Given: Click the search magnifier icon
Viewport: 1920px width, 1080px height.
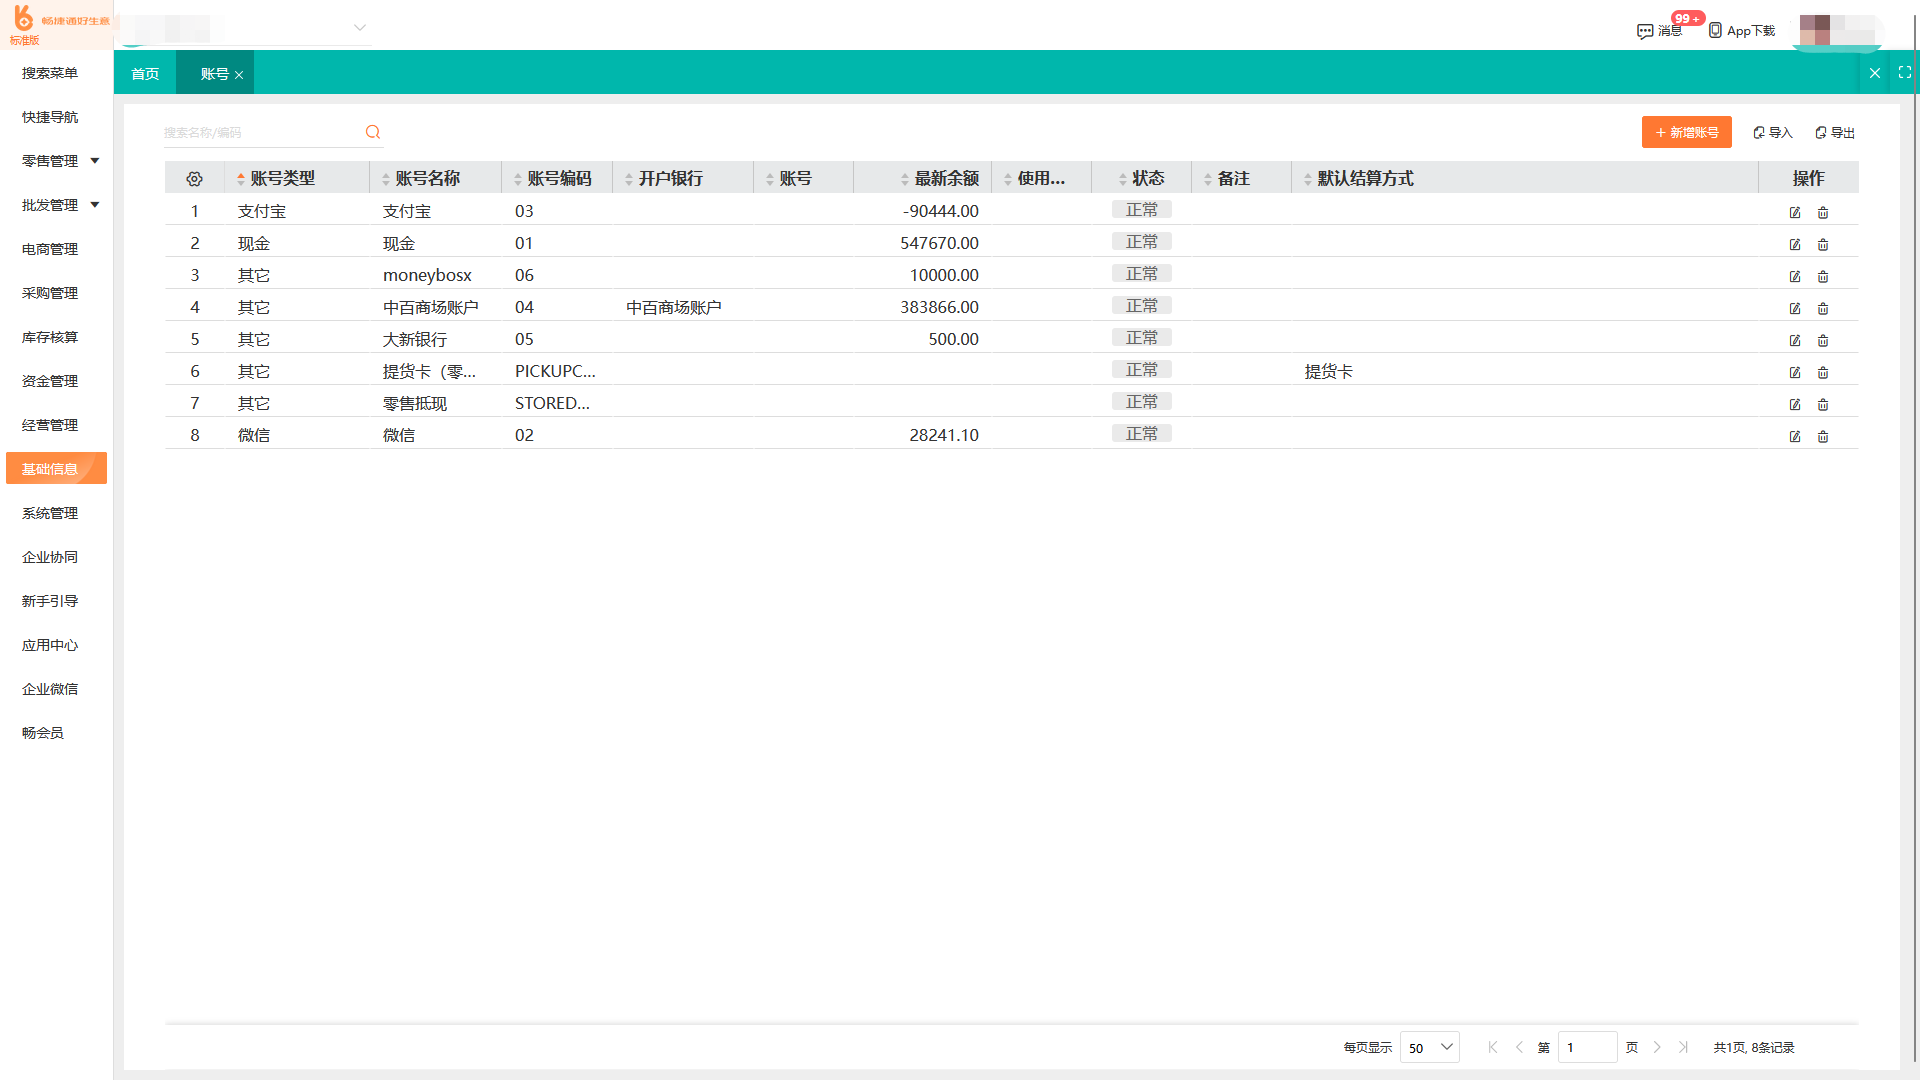Looking at the screenshot, I should tap(373, 131).
